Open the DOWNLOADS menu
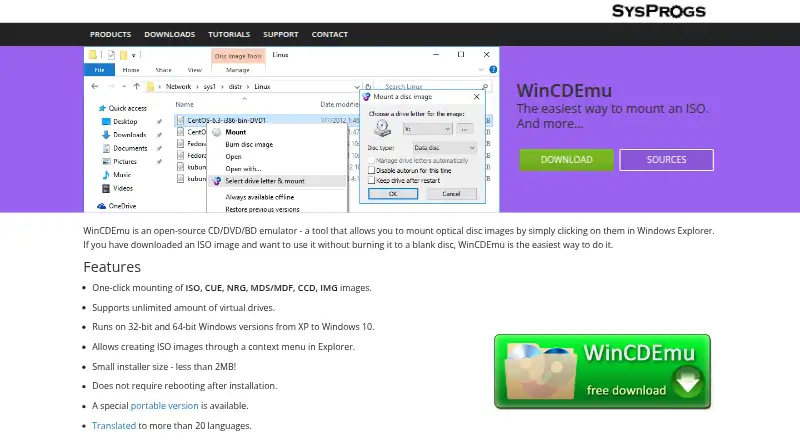 pyautogui.click(x=169, y=34)
